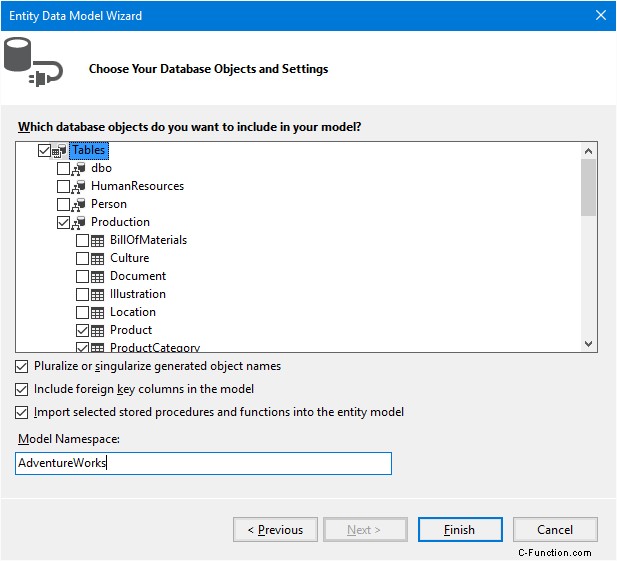This screenshot has width=617, height=561.
Task: Uncheck the Product table checkbox
Action: click(82, 330)
